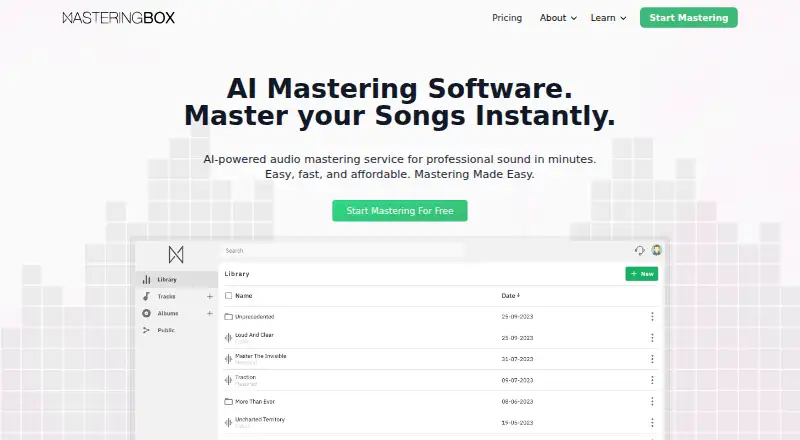Screen dimensions: 800x440
Task: Open options menu for Unprecedented row
Action: [x=652, y=316]
